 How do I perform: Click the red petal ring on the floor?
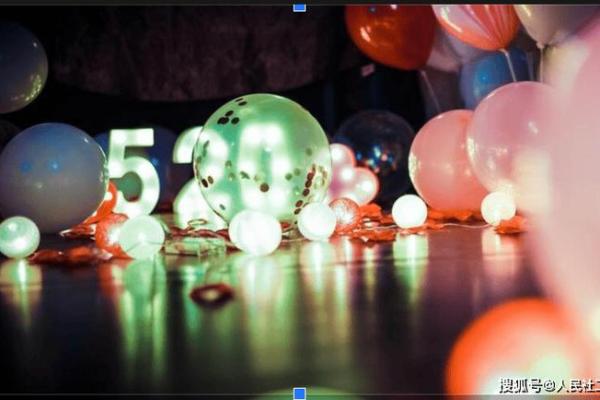[x=212, y=294]
